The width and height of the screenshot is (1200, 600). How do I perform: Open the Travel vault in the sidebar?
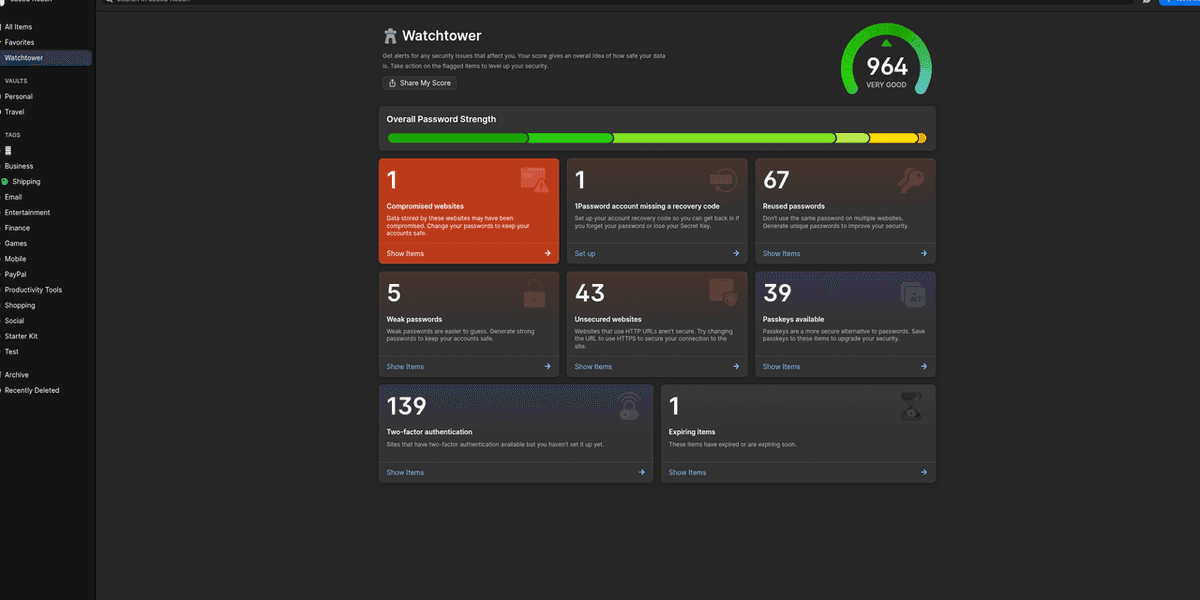14,112
